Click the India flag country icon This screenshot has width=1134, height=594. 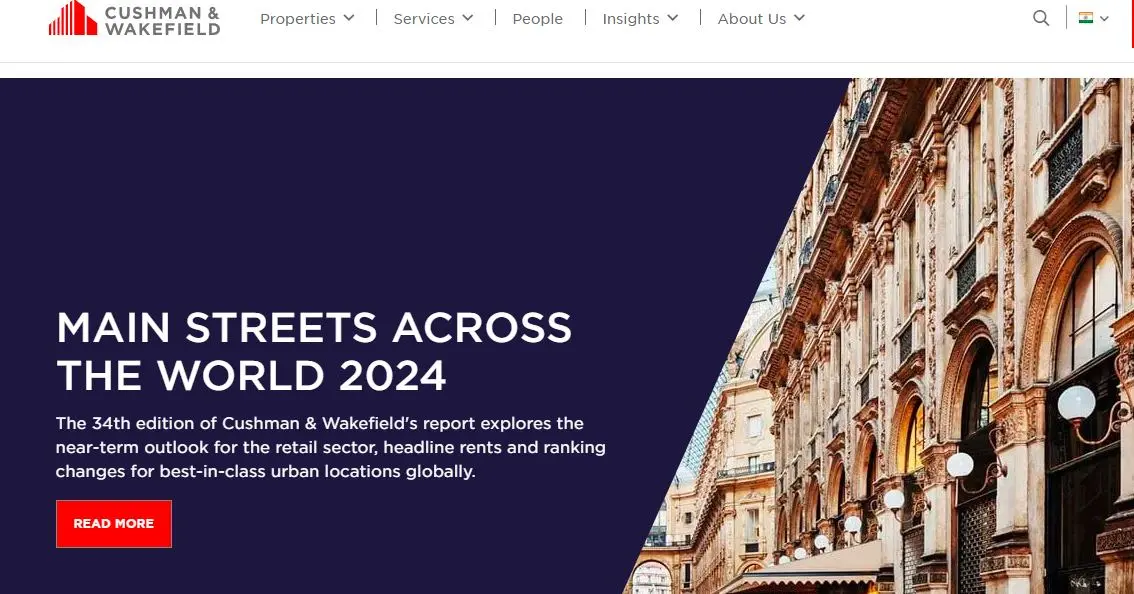click(x=1086, y=18)
